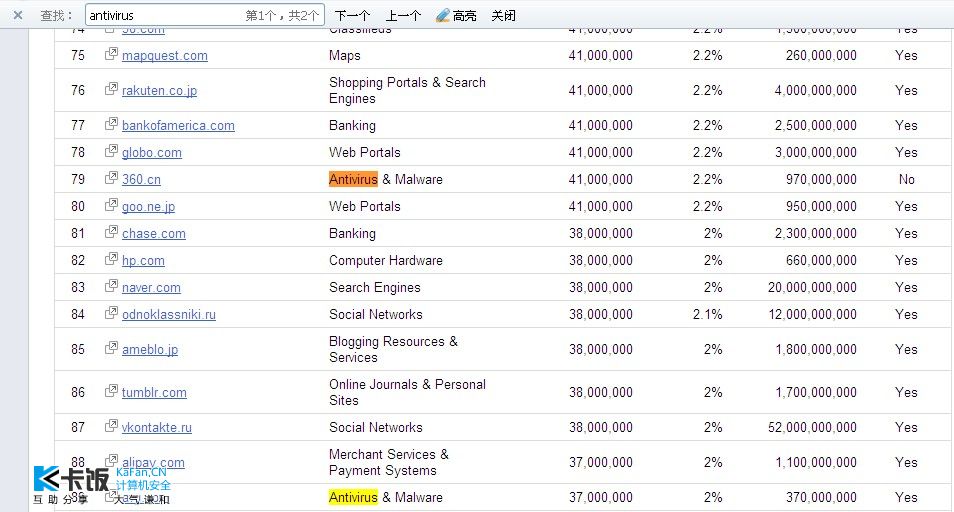Open the odnoklassniki.ru link
This screenshot has width=954, height=512.
[168, 315]
